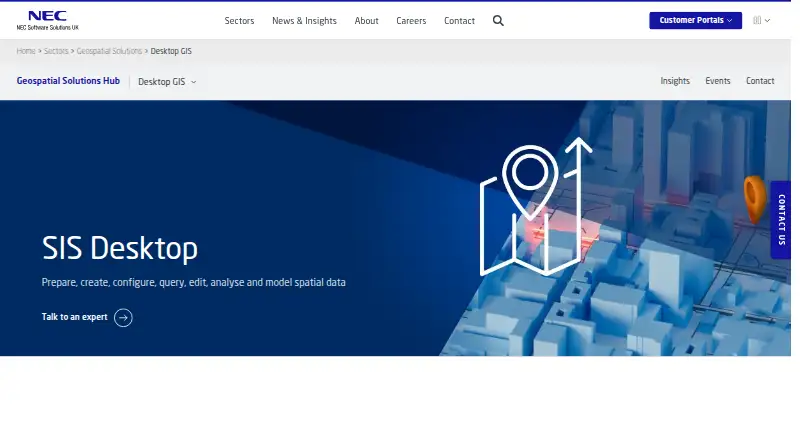Image resolution: width=800 pixels, height=440 pixels.
Task: Open Contact in the top navigation
Action: pos(459,20)
